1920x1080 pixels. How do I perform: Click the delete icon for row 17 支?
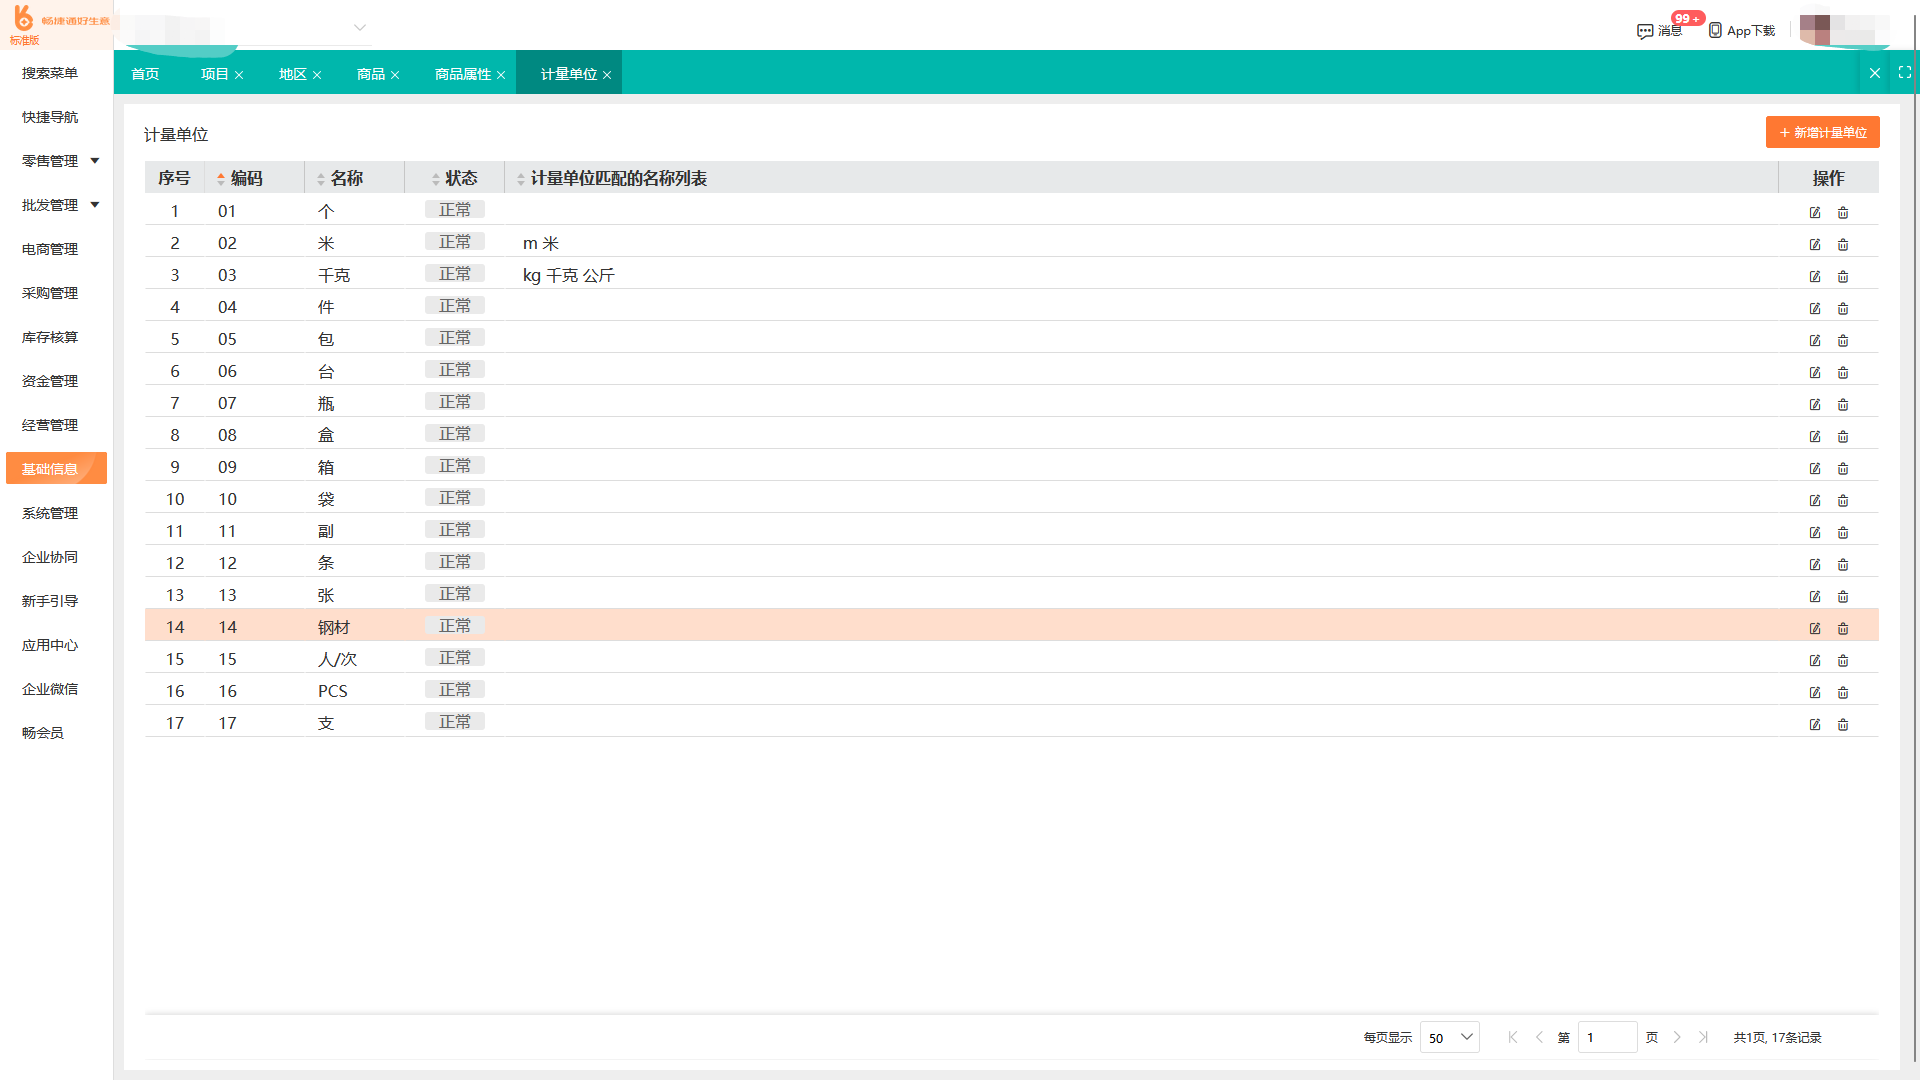(x=1844, y=723)
